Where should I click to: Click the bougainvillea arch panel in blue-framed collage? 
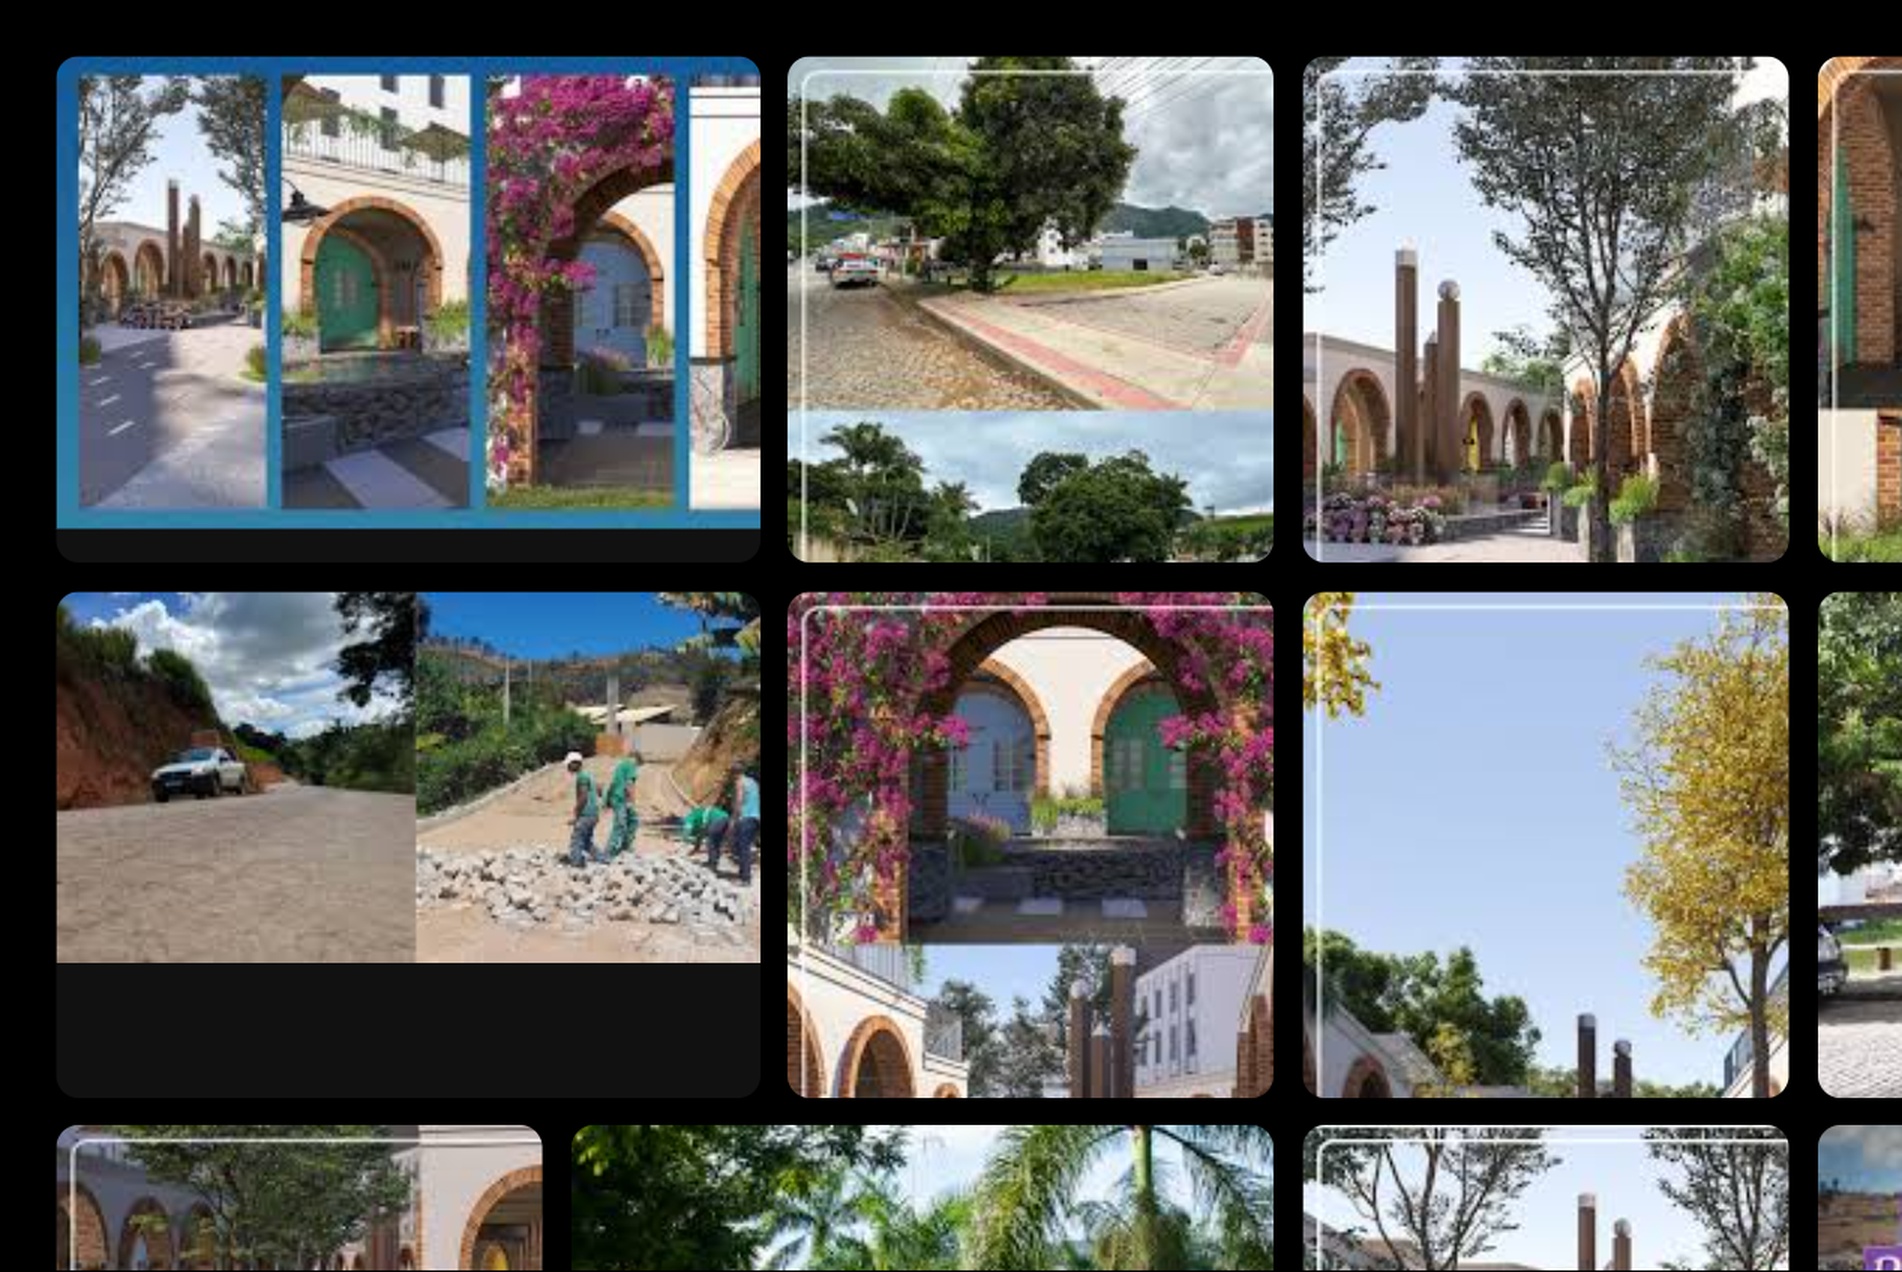pos(580,290)
